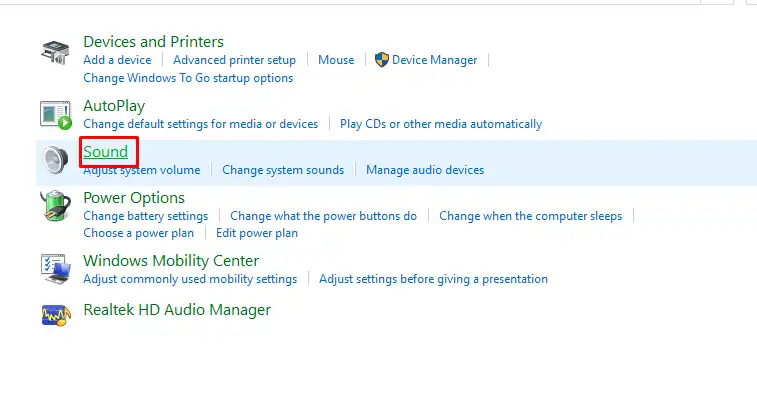Open Devices and Printers heading
Image resolution: width=757 pixels, height=413 pixels.
coord(153,42)
